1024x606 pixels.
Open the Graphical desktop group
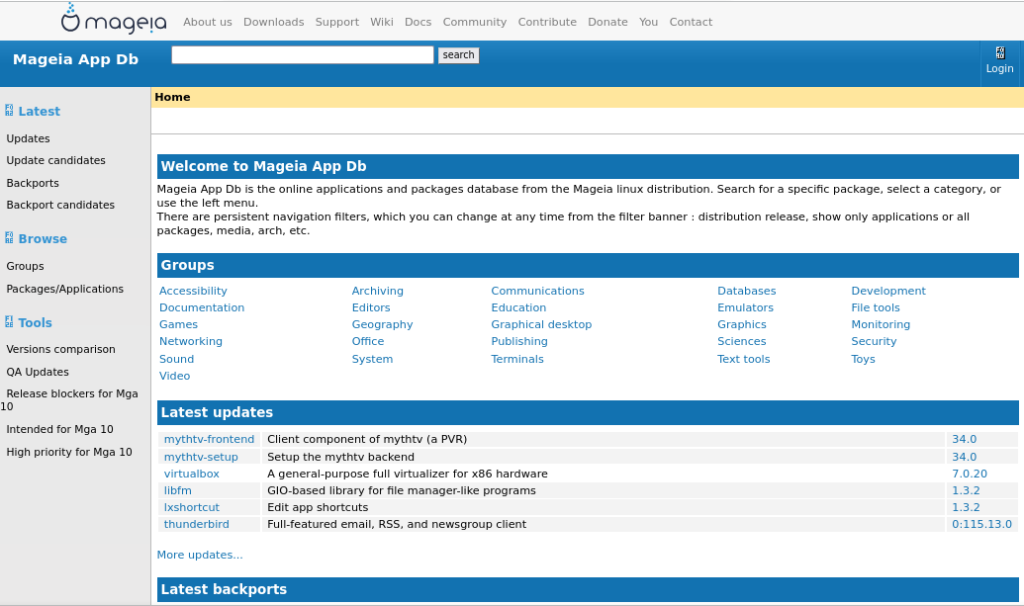coord(541,324)
